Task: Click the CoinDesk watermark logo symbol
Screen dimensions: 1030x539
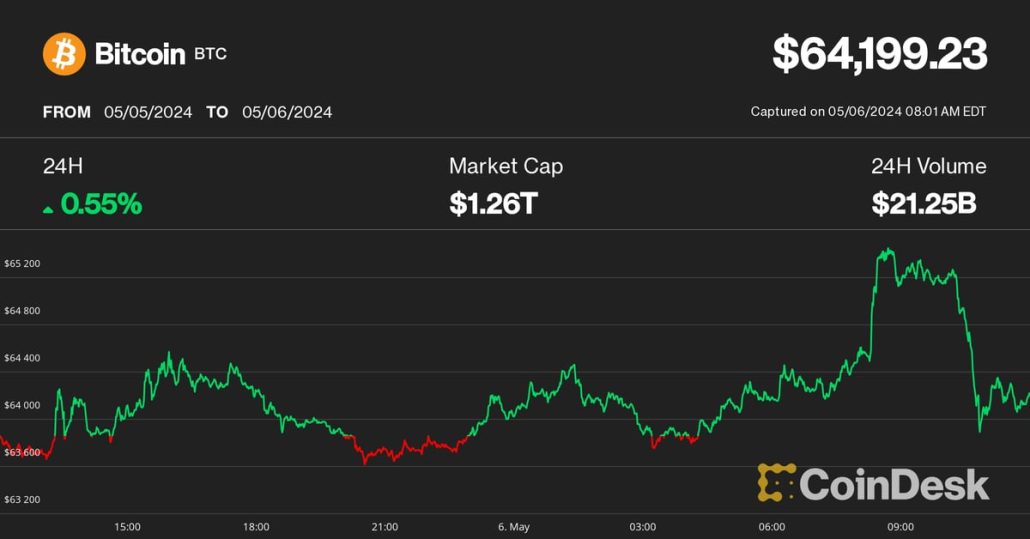Action: 776,482
